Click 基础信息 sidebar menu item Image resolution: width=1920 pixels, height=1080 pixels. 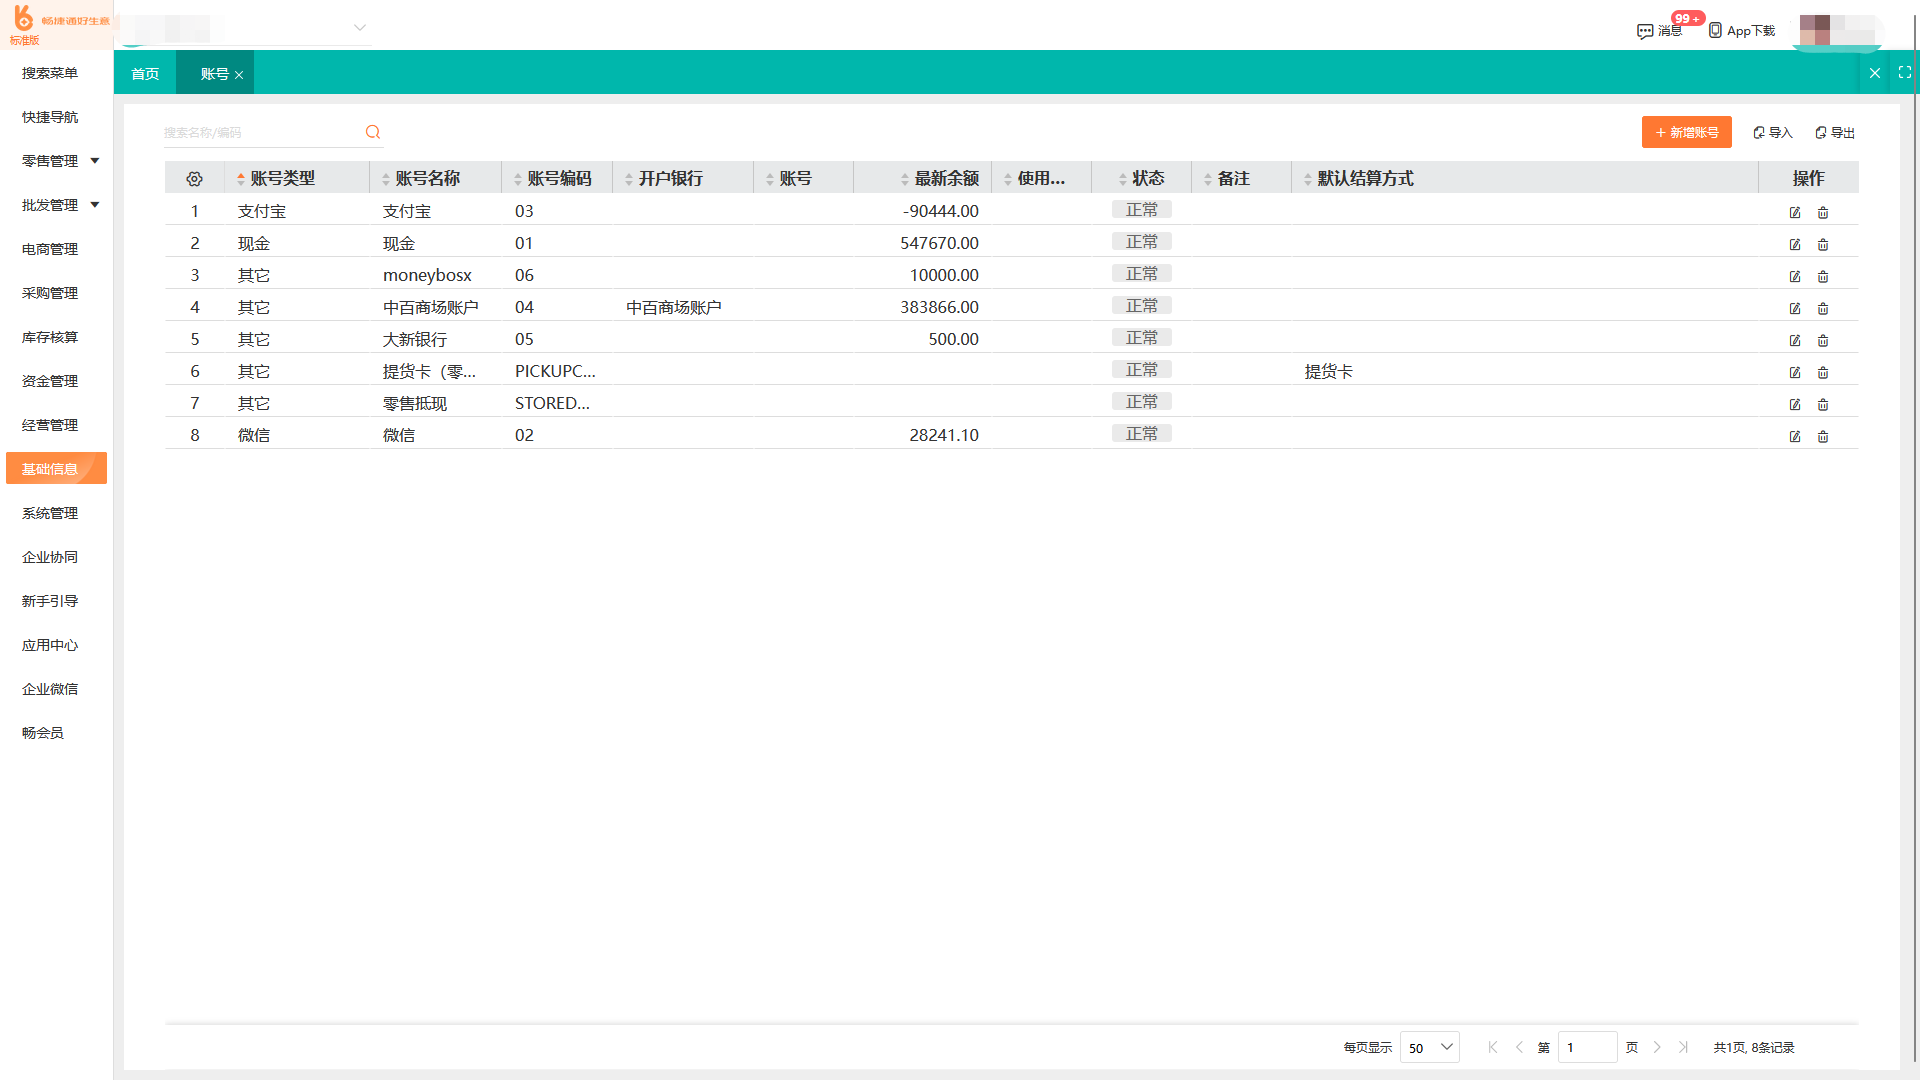51,468
